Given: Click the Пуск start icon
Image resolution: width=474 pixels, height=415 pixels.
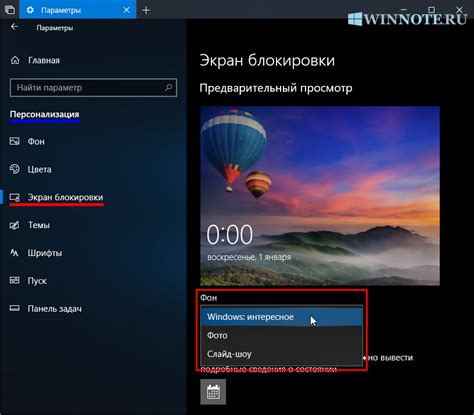Looking at the screenshot, I should [15, 281].
